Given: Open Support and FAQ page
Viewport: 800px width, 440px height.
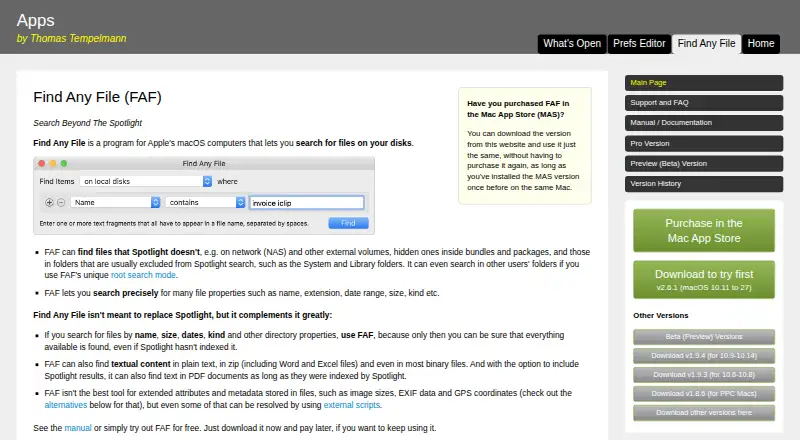Looking at the screenshot, I should tap(704, 103).
